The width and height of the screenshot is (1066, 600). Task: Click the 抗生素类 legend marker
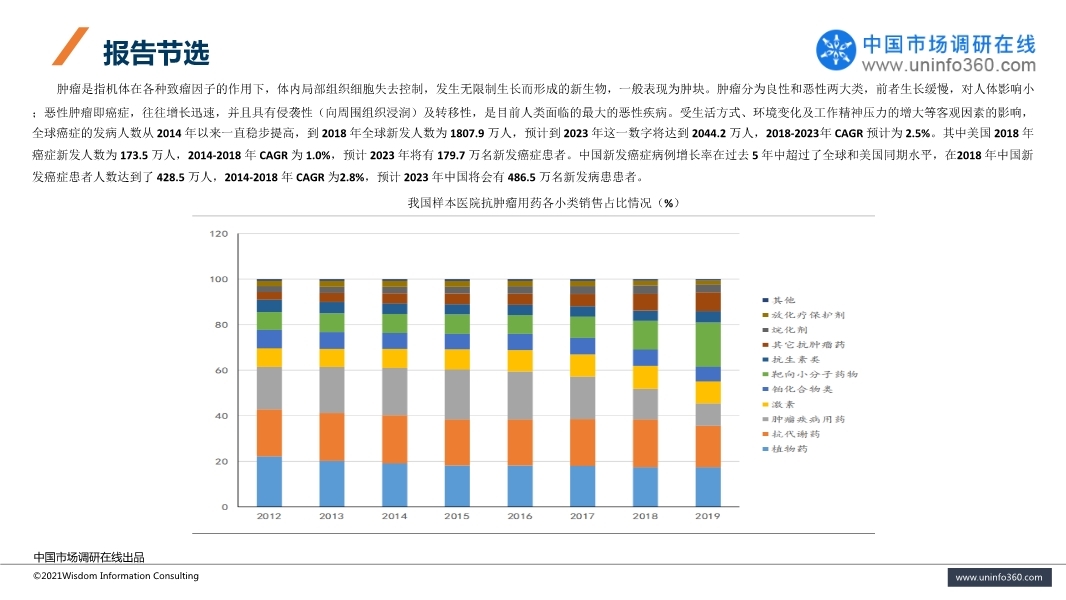click(x=766, y=359)
